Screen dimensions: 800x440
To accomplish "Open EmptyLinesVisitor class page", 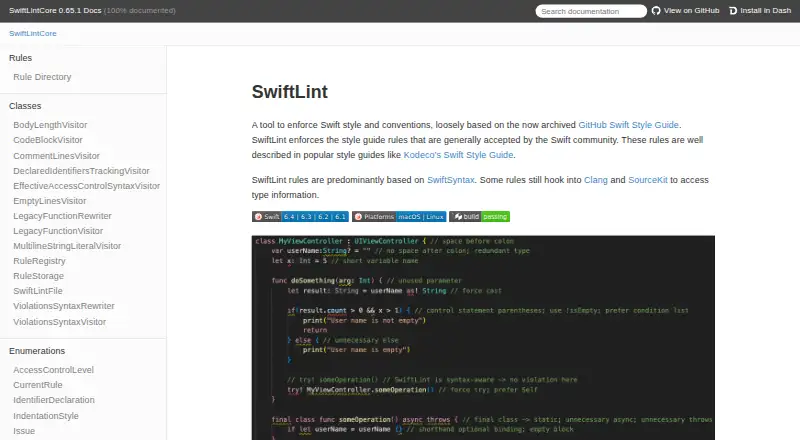I will coord(49,201).
